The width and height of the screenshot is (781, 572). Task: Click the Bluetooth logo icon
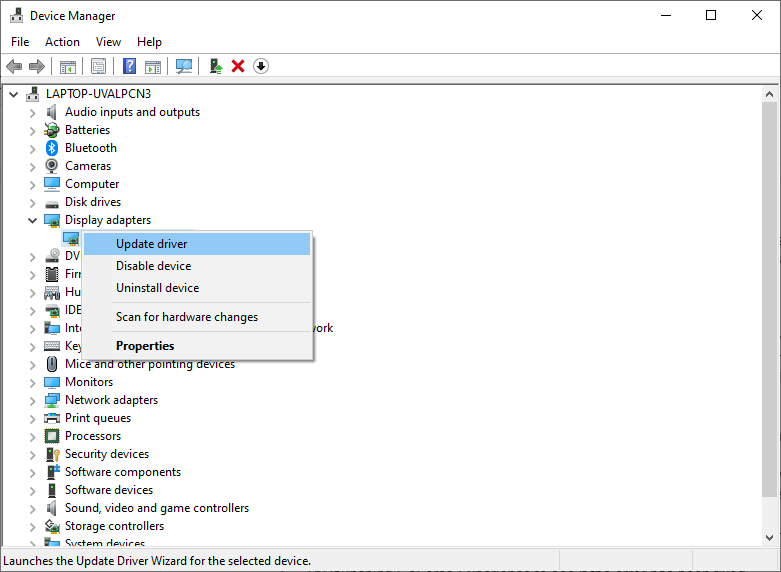click(x=52, y=148)
